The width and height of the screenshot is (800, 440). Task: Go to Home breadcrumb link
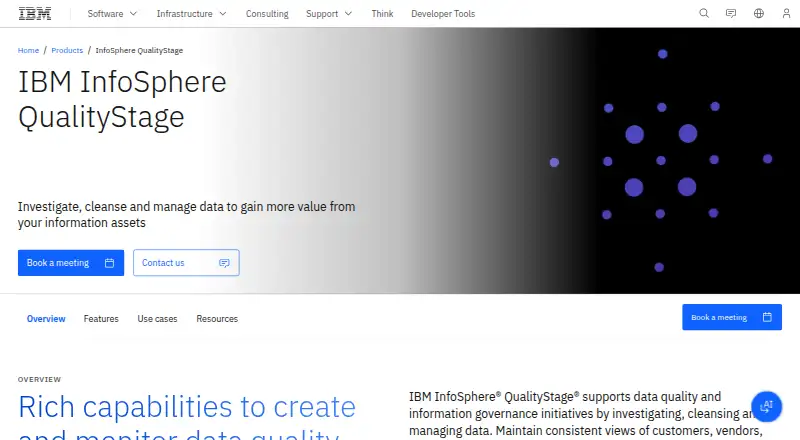click(x=28, y=50)
